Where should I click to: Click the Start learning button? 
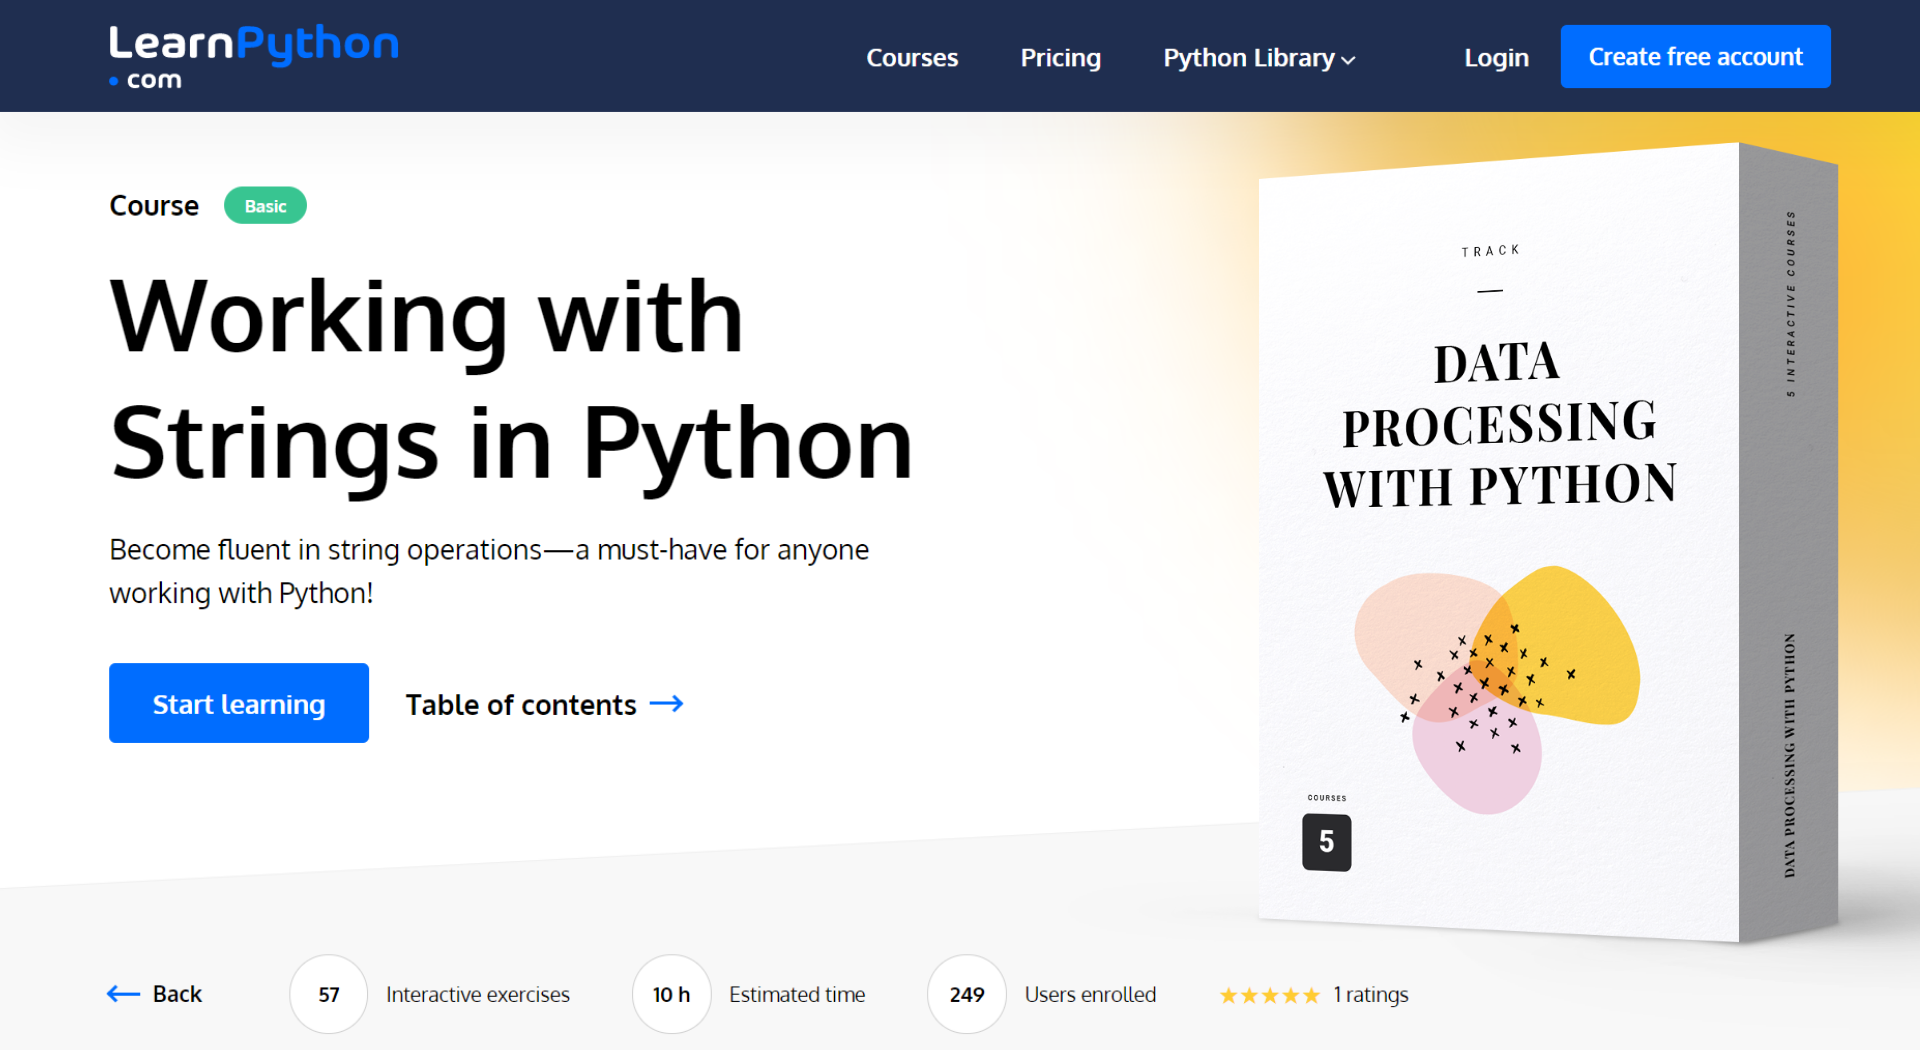(238, 703)
